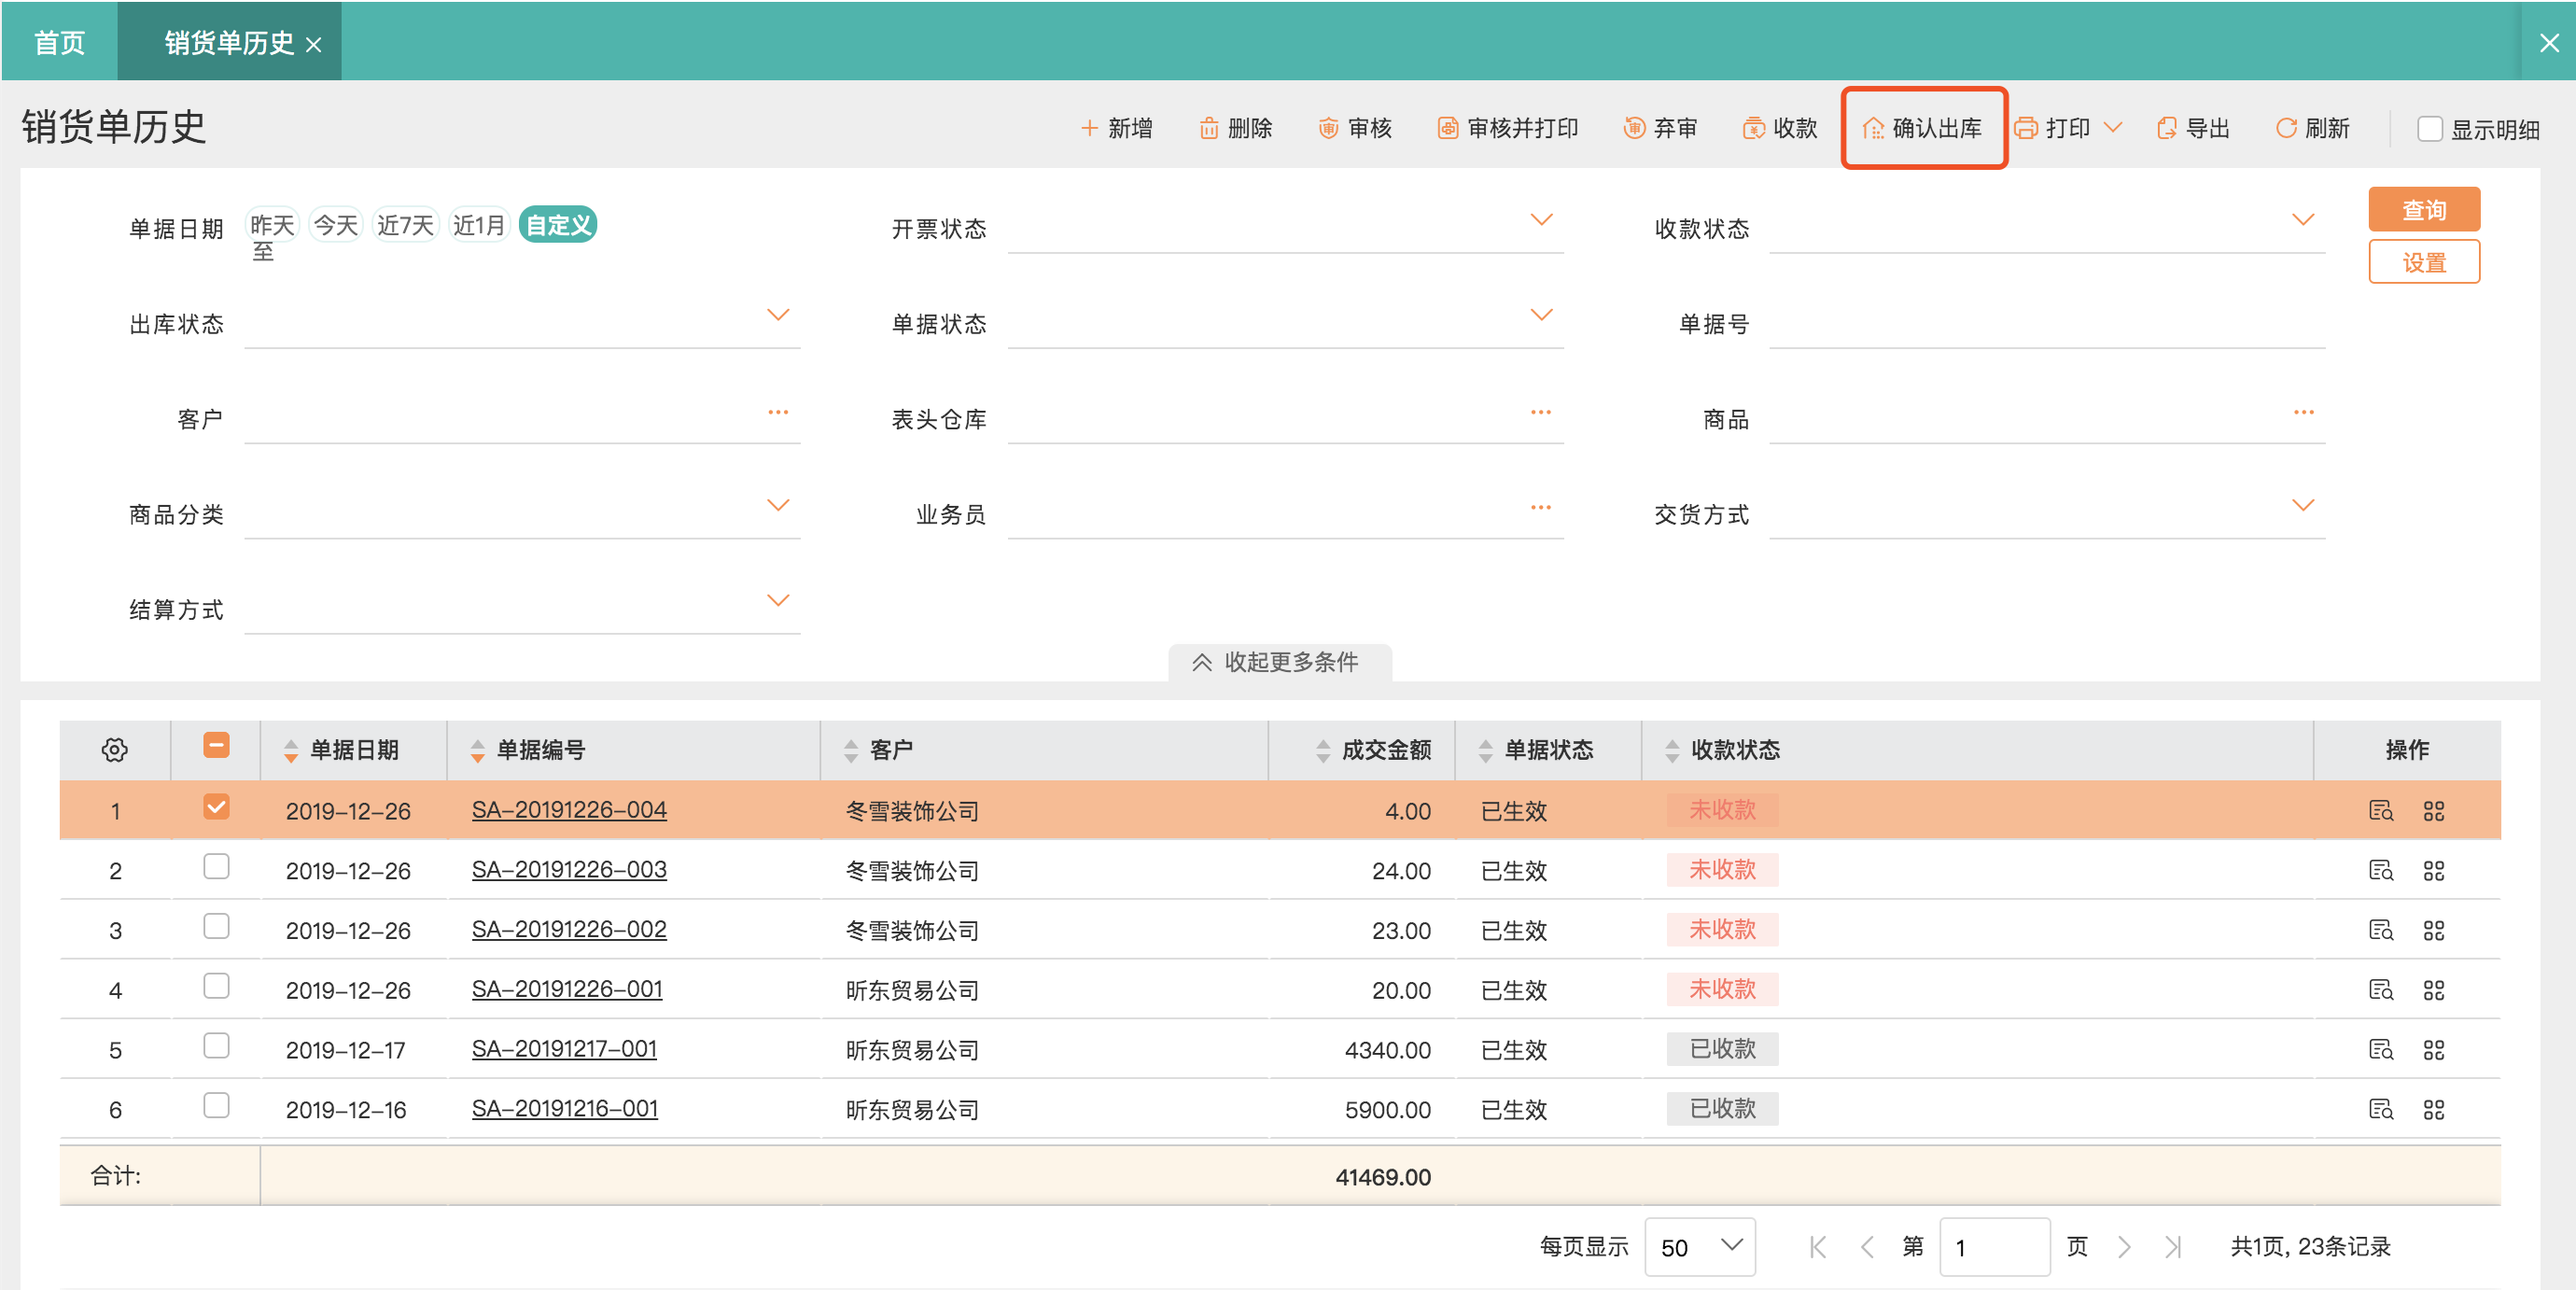Click the 刷新 (refresh) icon

(x=2291, y=130)
